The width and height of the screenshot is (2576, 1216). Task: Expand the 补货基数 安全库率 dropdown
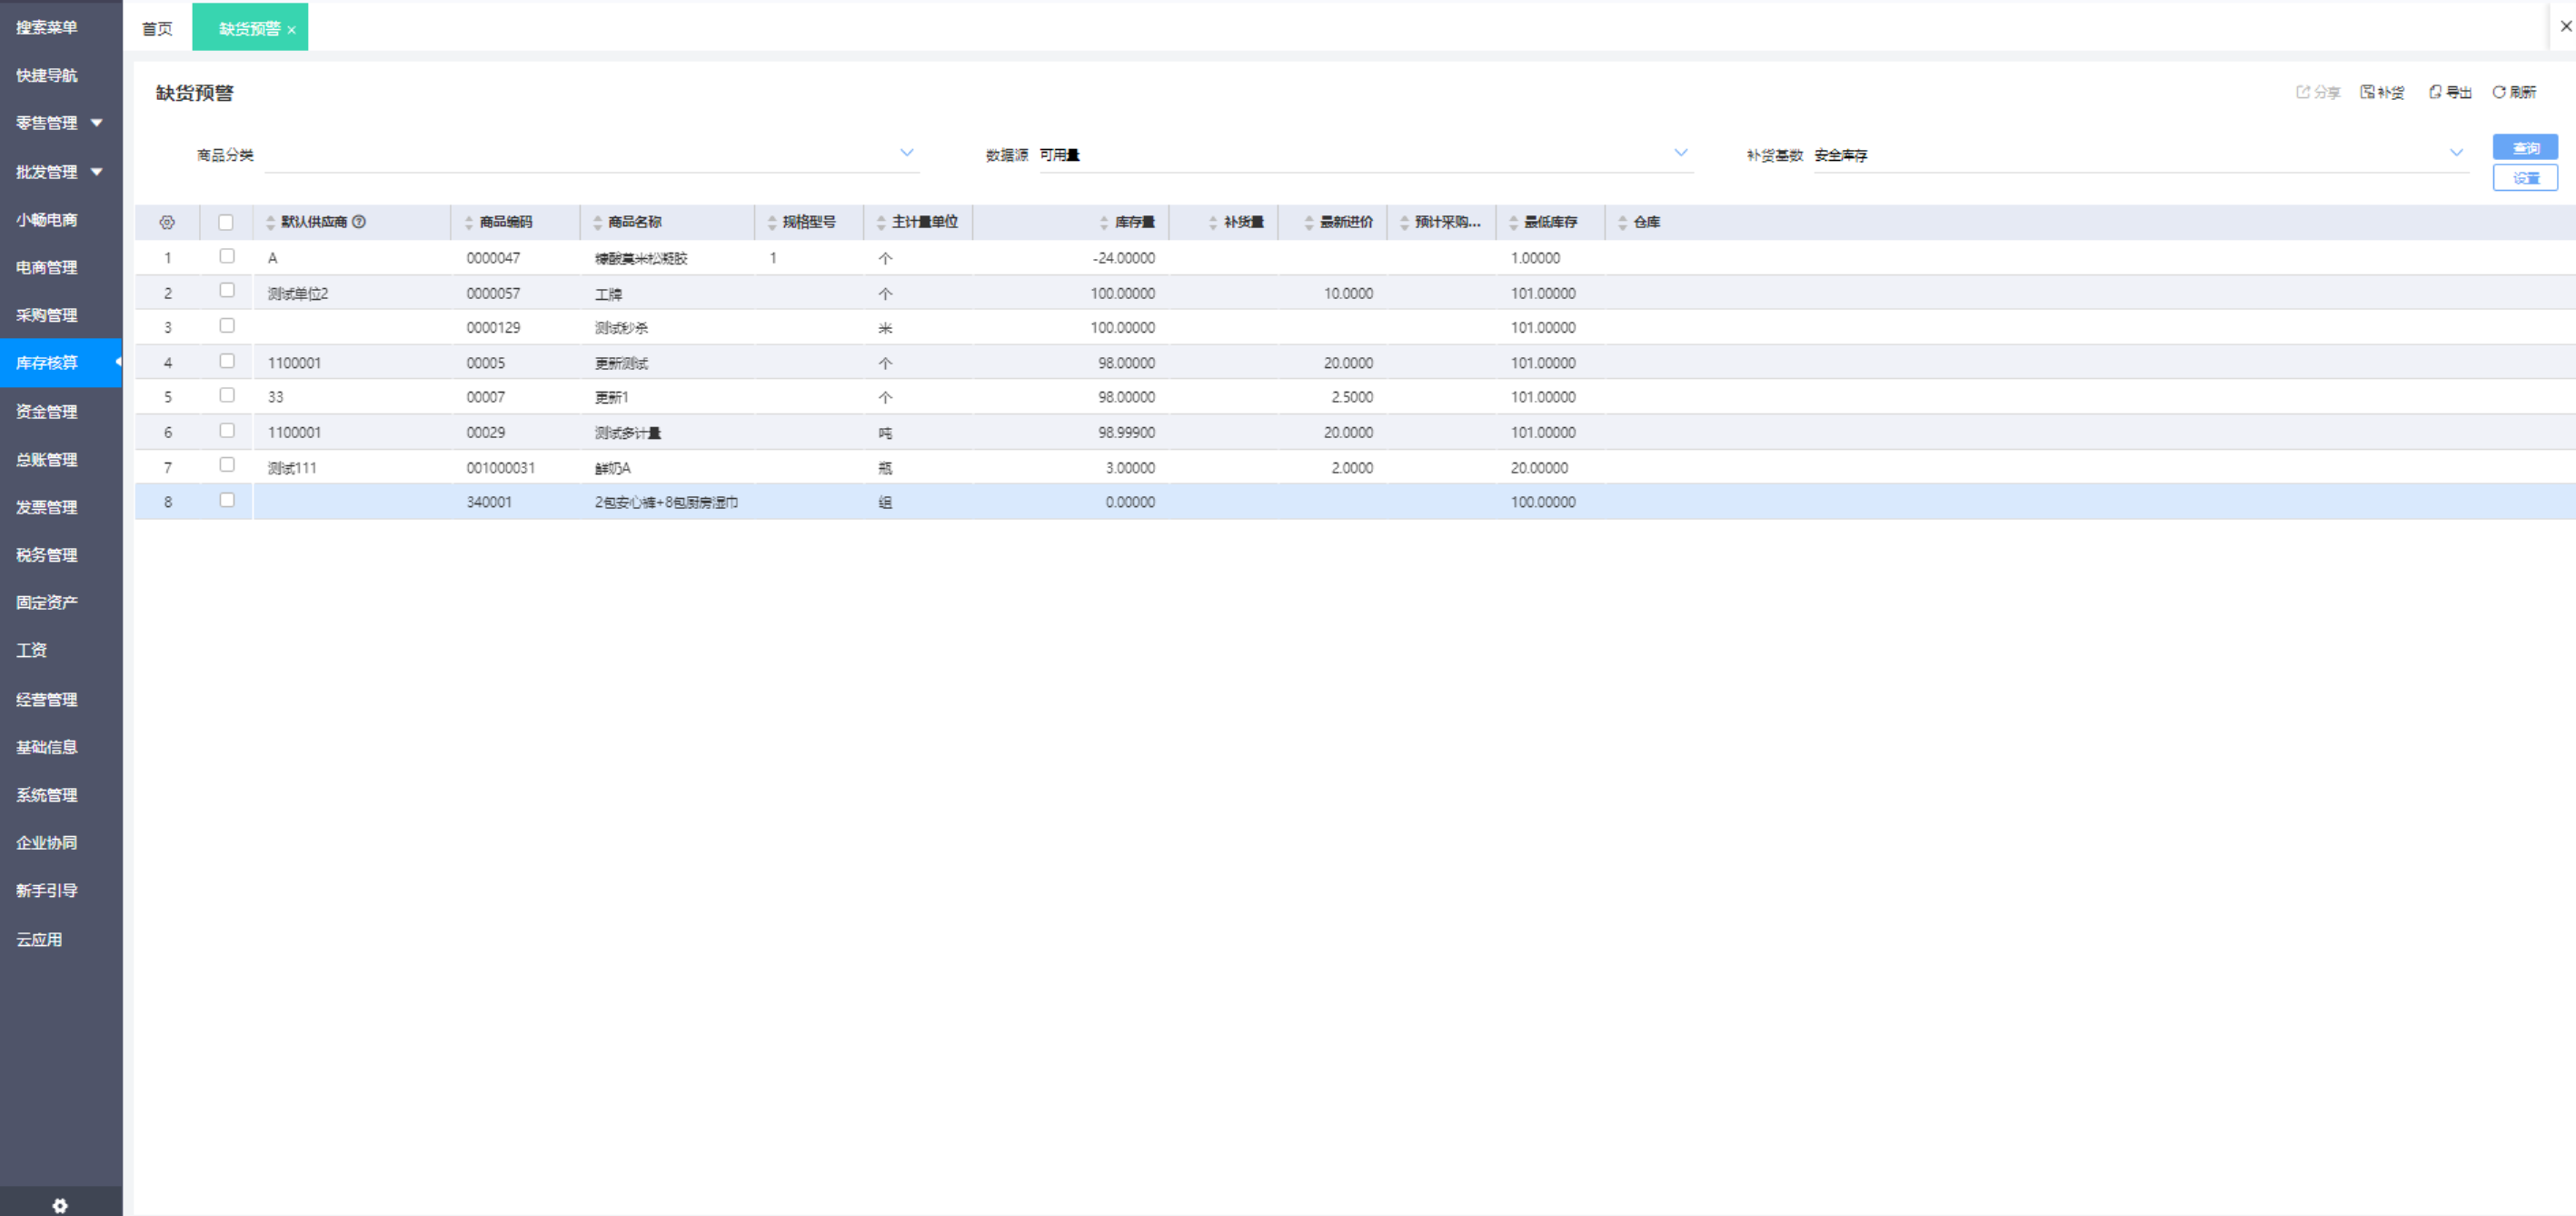pyautogui.click(x=2461, y=154)
